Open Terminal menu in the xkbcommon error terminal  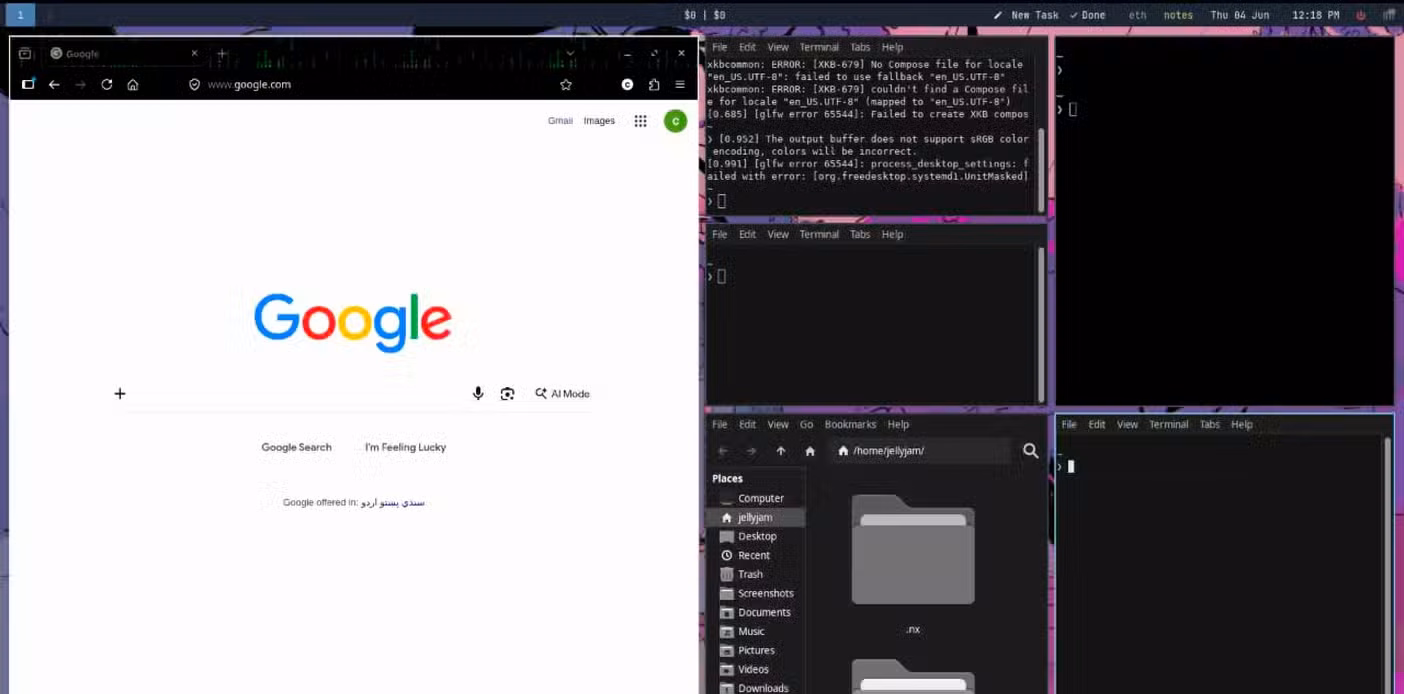pyautogui.click(x=819, y=47)
